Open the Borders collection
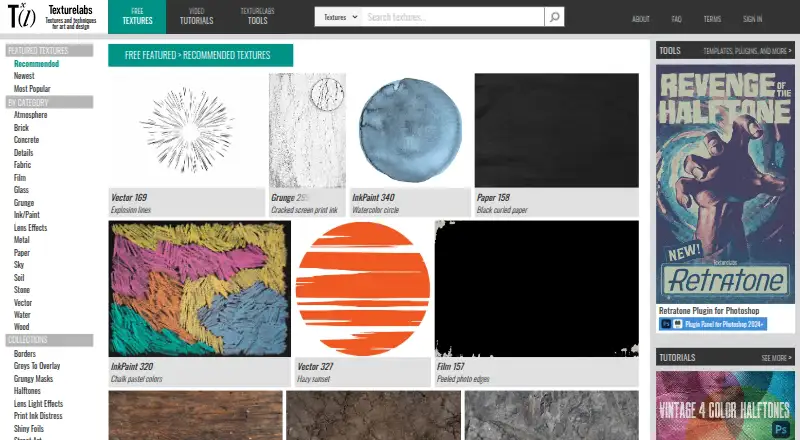Viewport: 800px width, 440px height. [x=25, y=354]
